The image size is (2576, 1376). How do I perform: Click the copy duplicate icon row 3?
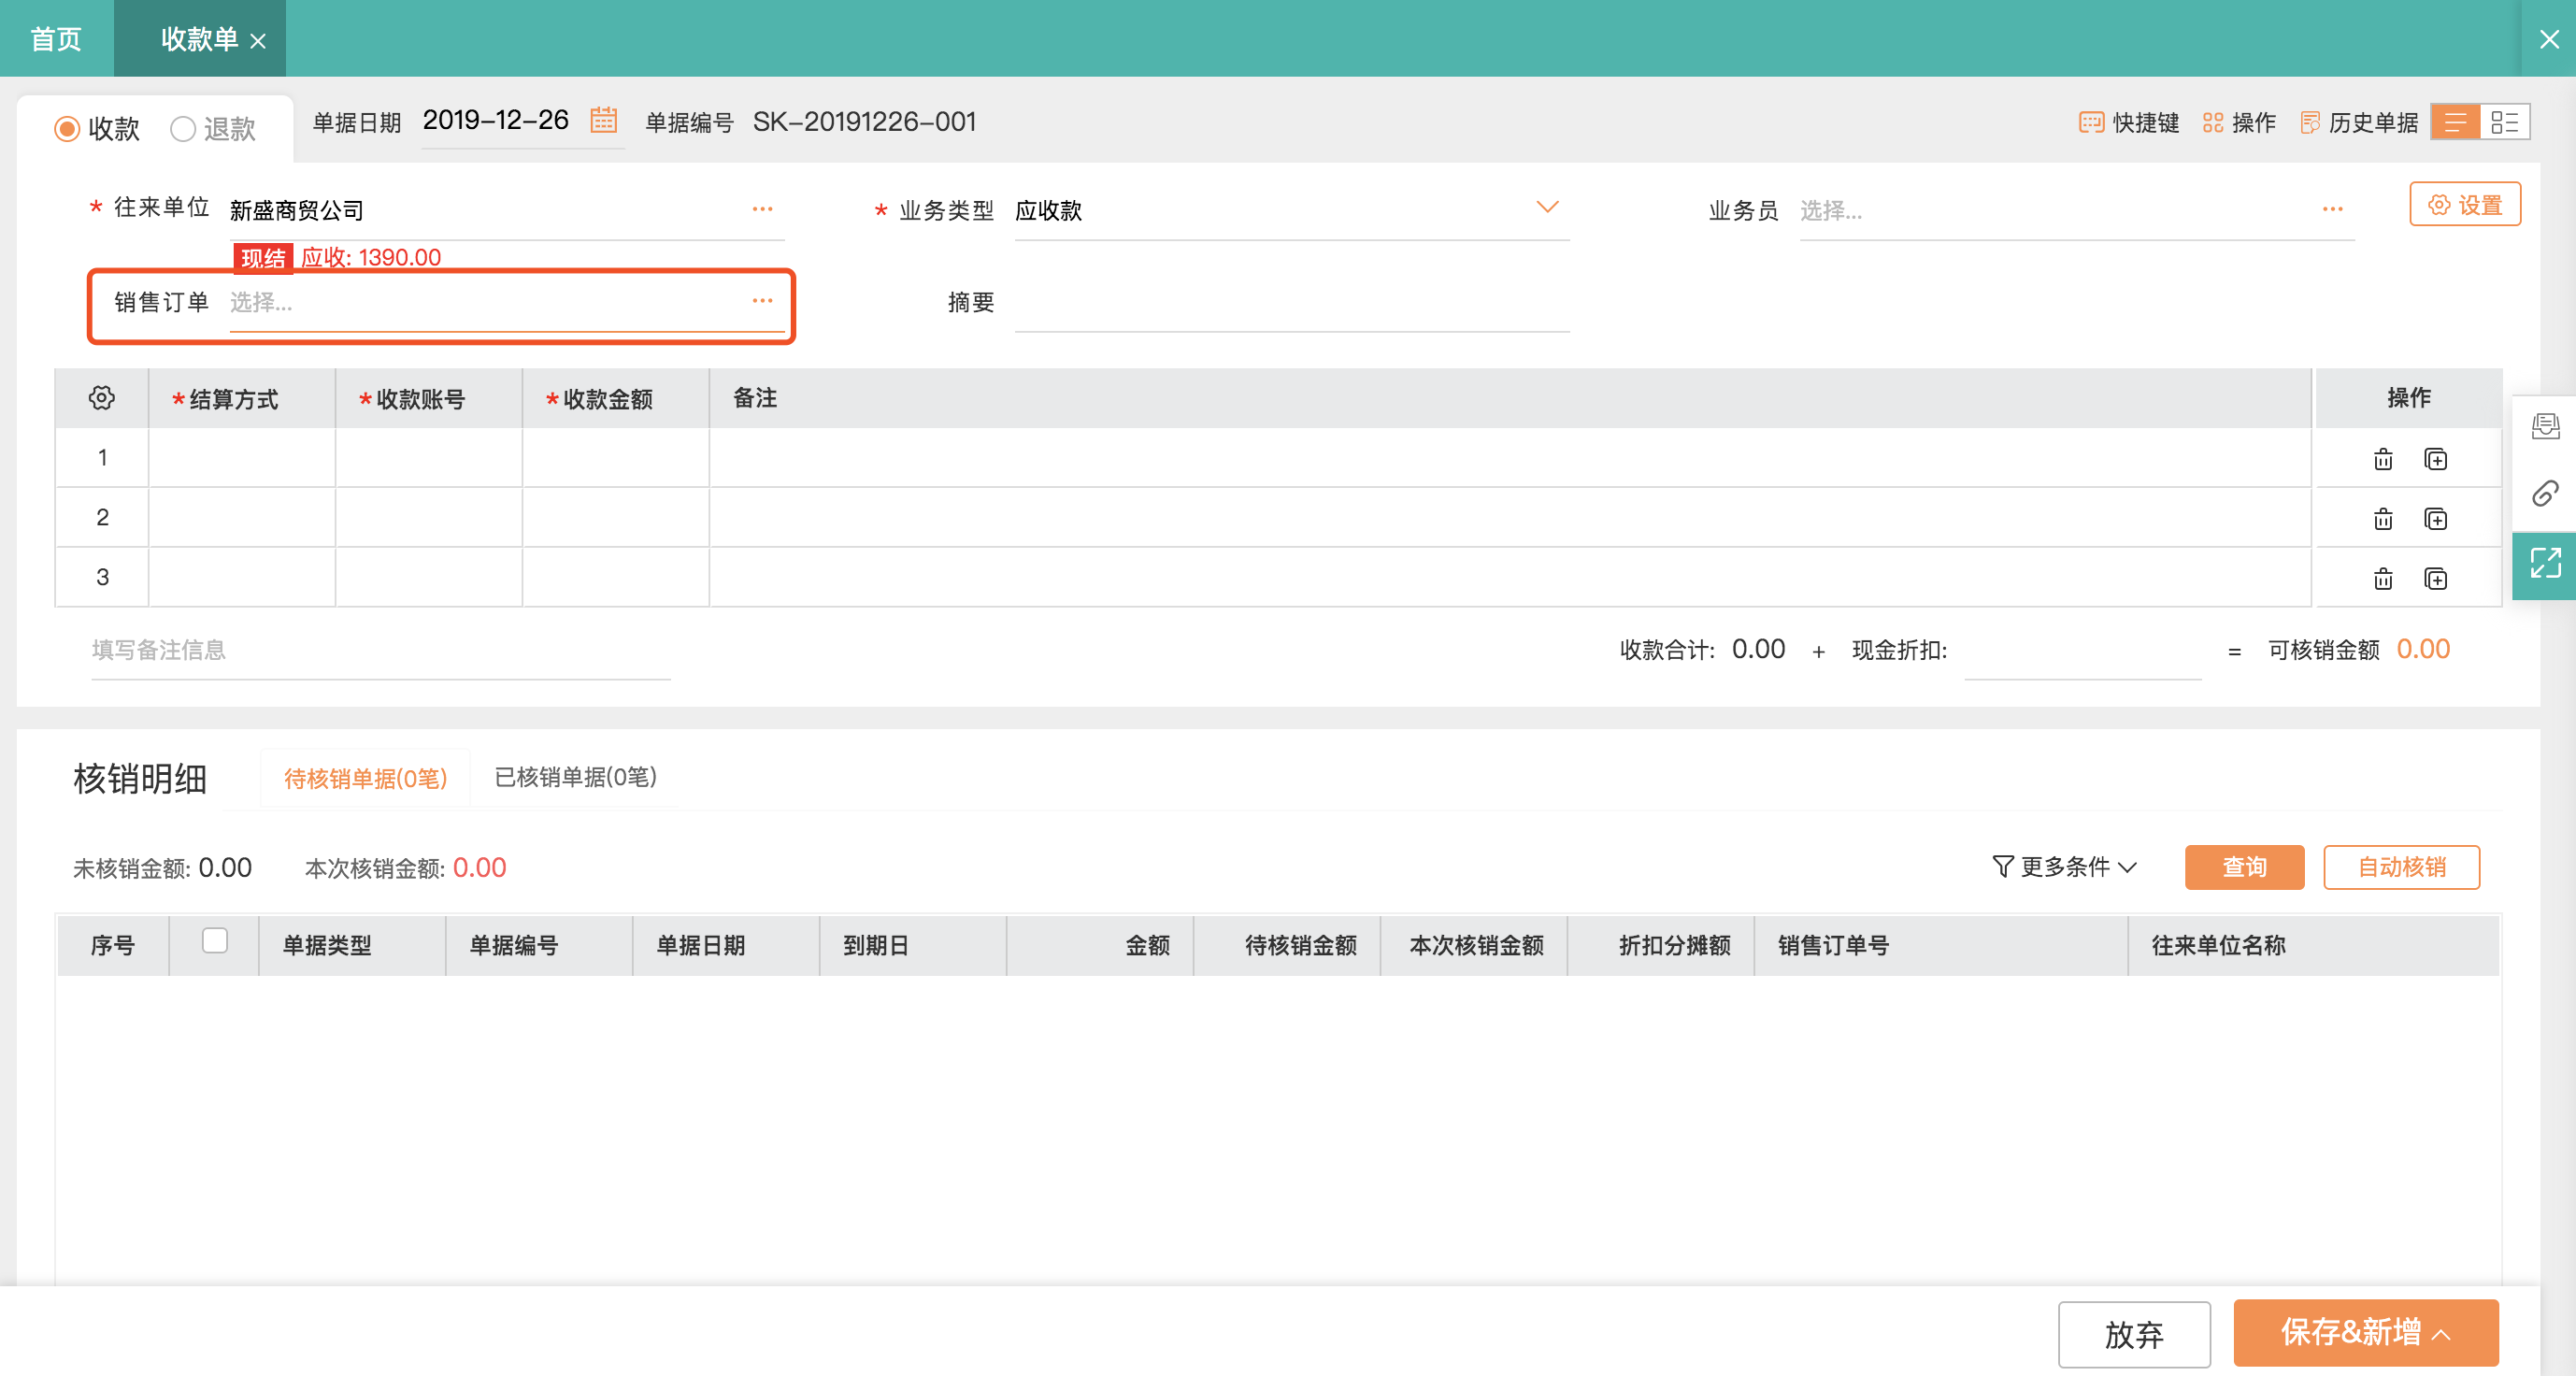point(2437,576)
